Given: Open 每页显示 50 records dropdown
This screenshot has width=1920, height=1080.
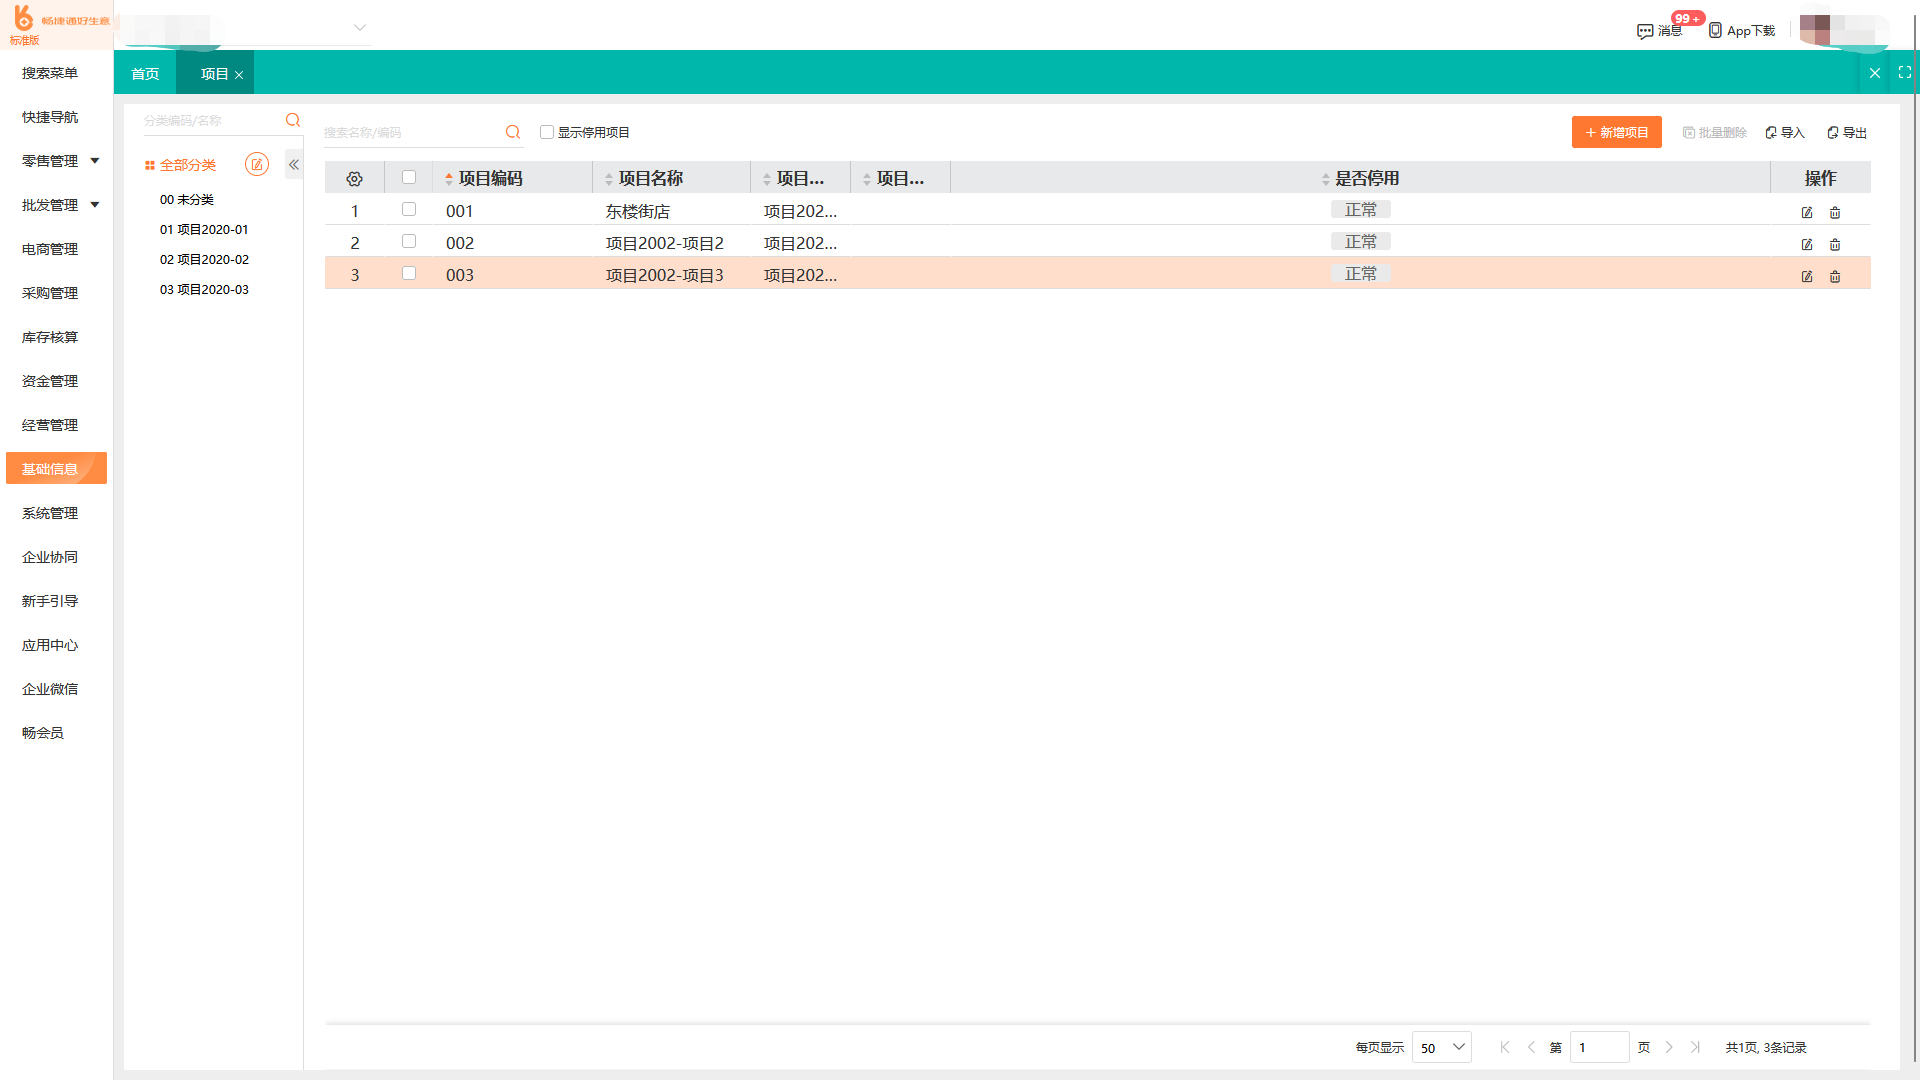Looking at the screenshot, I should coord(1441,1047).
